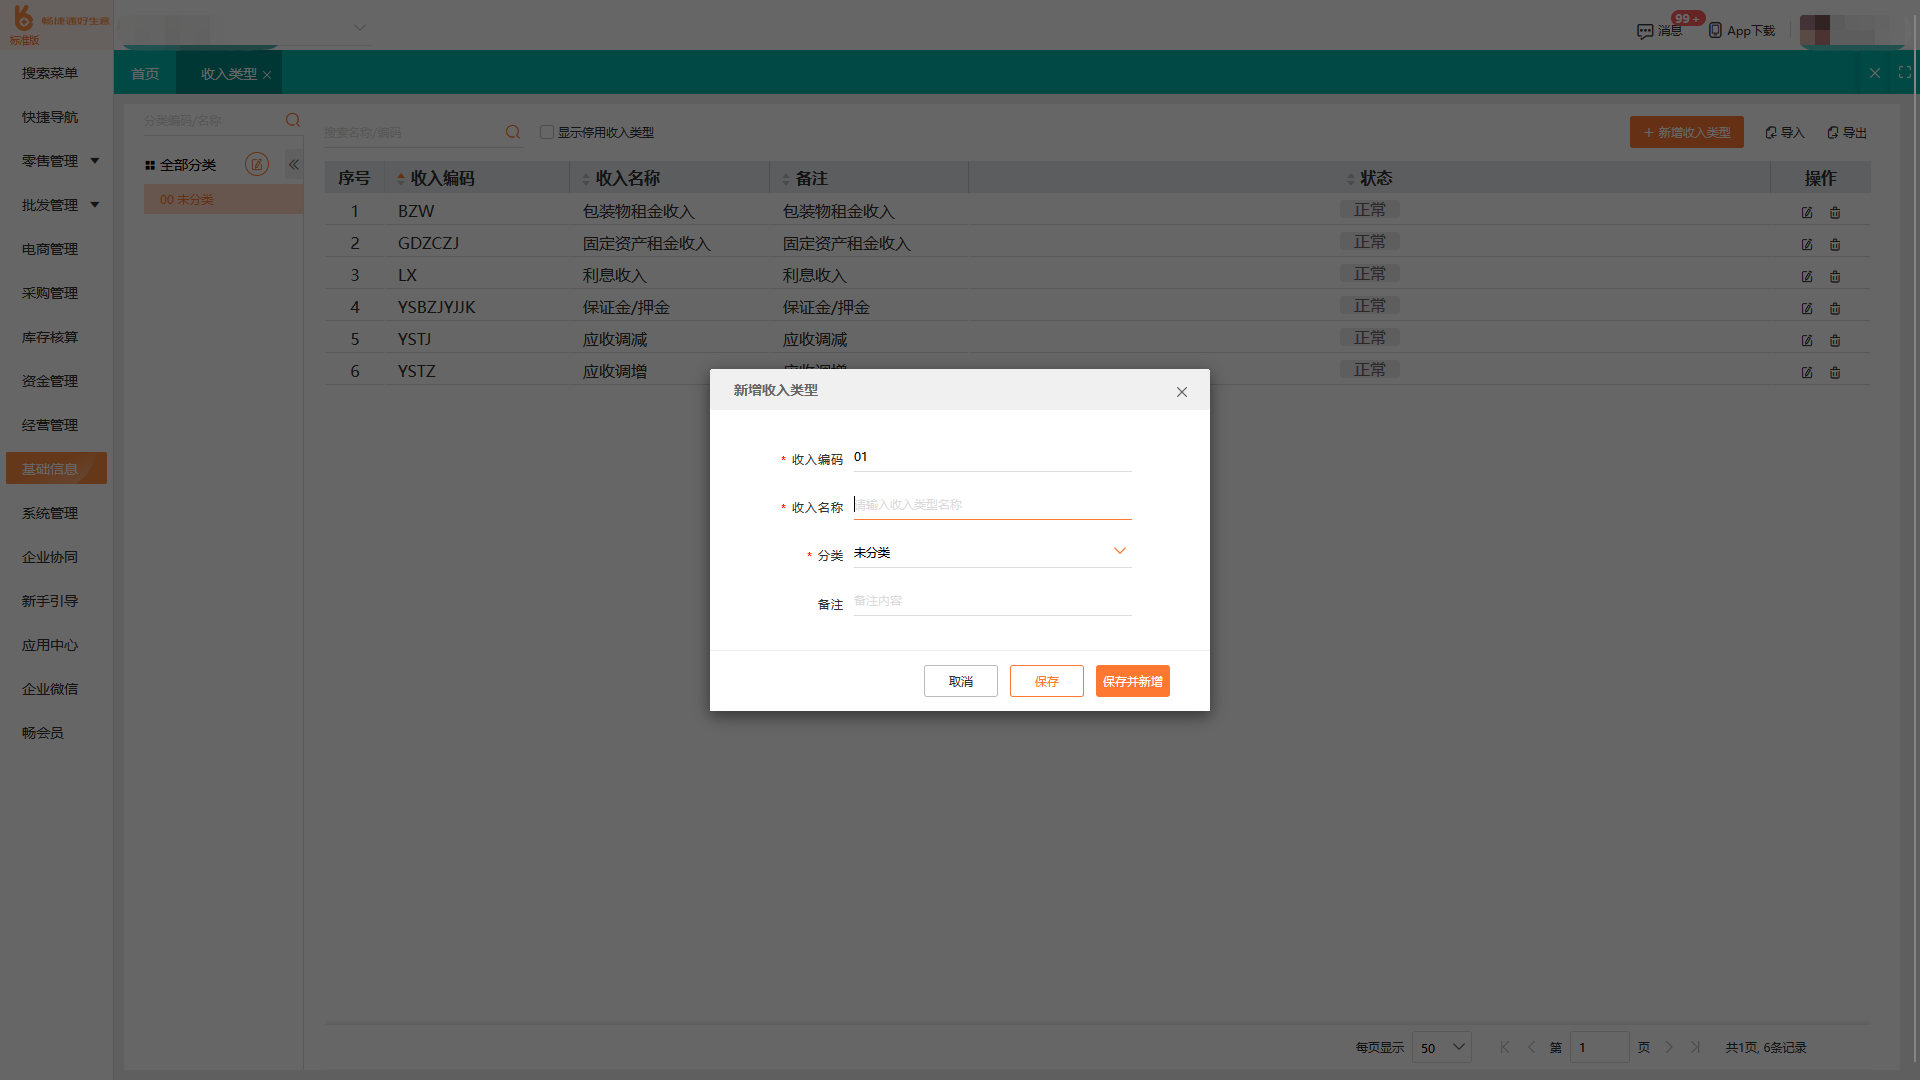Click the 新增收入类型 button

pyautogui.click(x=1687, y=132)
